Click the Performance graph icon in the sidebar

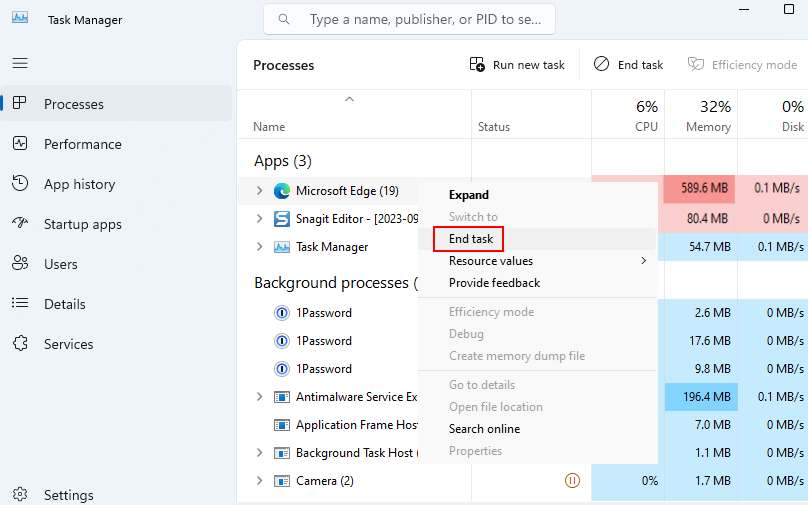tap(20, 143)
